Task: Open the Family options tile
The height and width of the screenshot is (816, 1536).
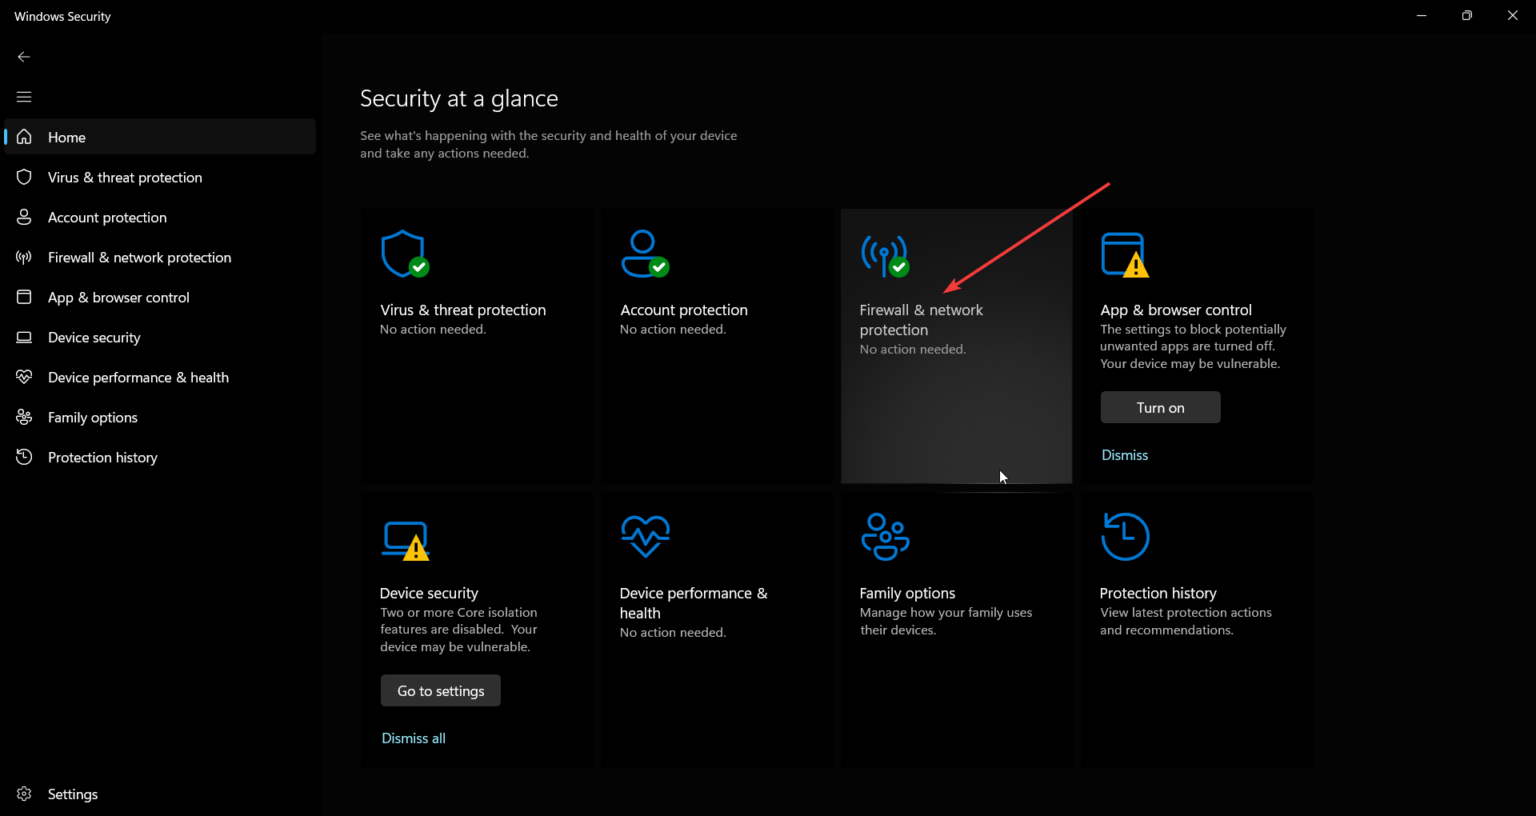Action: 956,628
